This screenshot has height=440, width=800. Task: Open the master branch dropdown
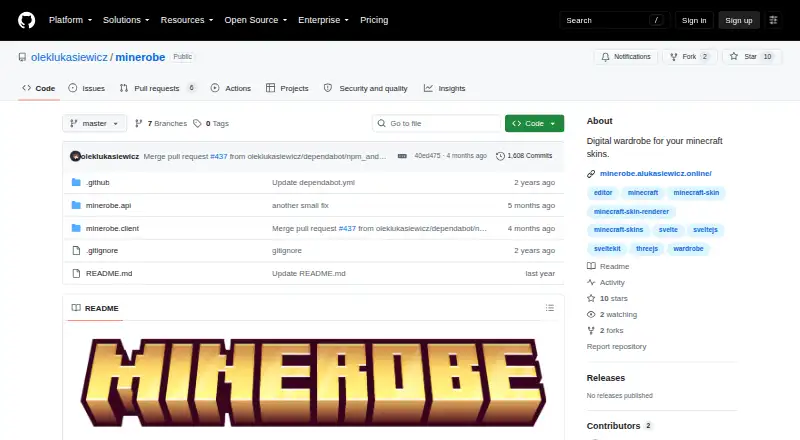[94, 124]
